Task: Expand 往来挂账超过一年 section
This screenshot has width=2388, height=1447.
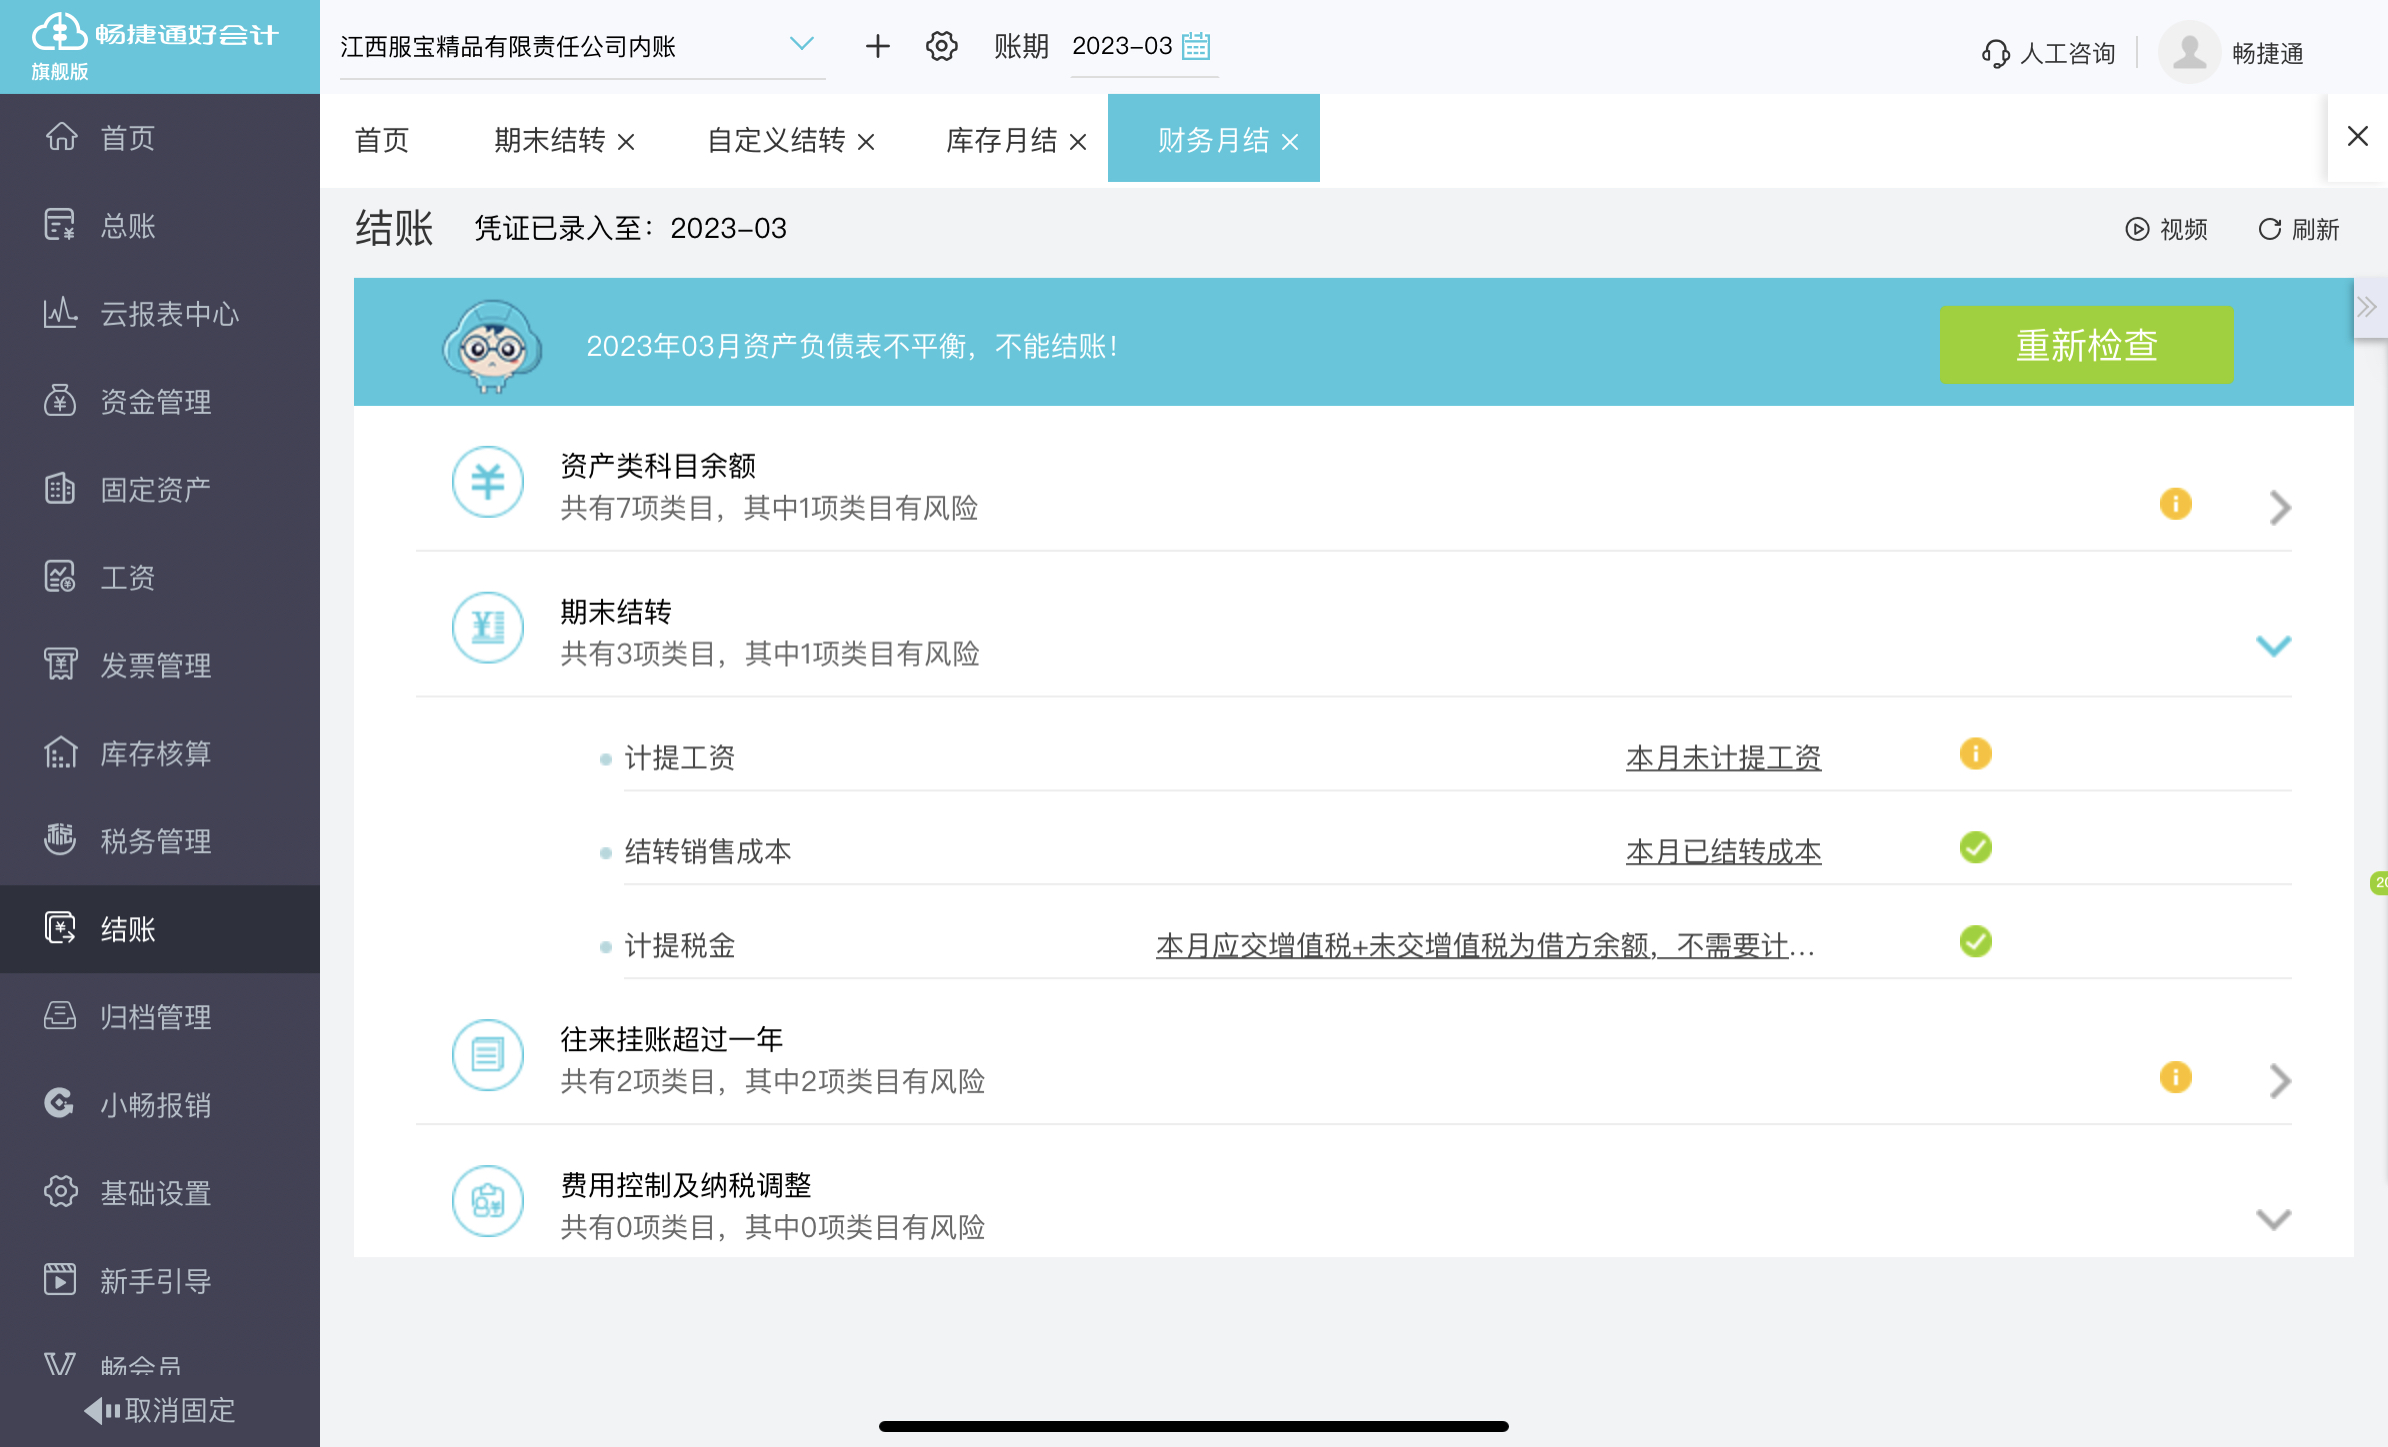Action: [x=2281, y=1077]
